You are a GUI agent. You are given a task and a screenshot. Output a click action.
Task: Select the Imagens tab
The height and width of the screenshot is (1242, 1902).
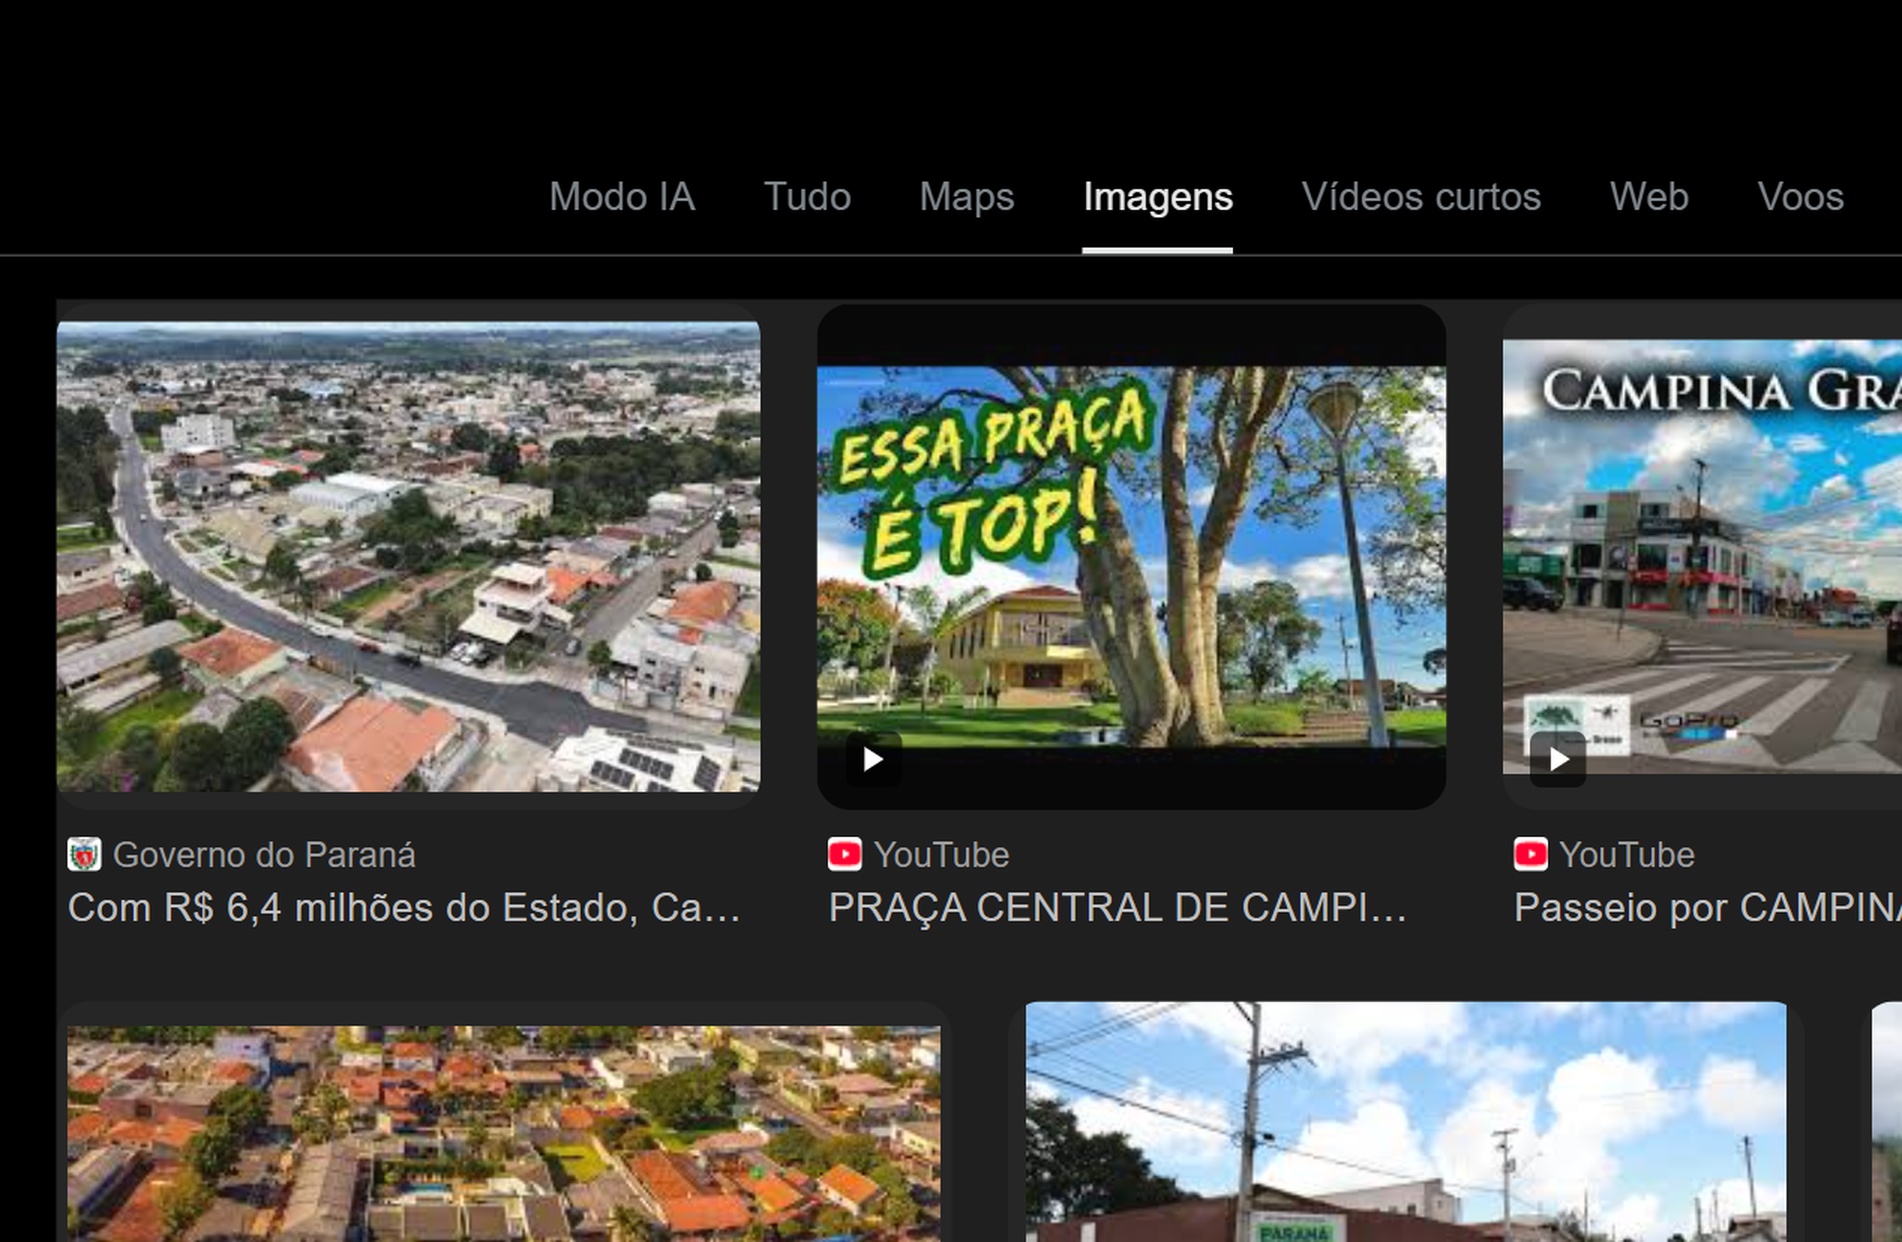(x=1157, y=197)
